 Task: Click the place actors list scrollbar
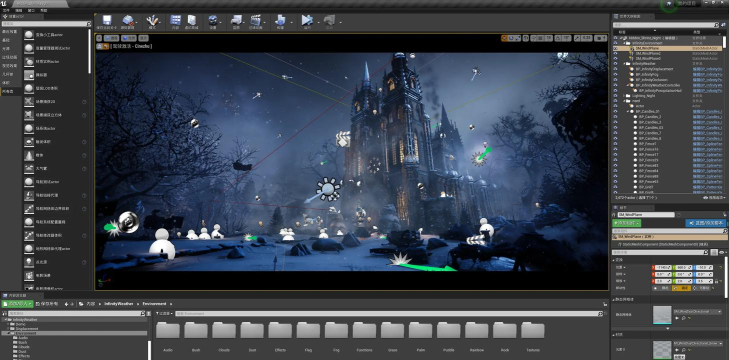[x=89, y=50]
